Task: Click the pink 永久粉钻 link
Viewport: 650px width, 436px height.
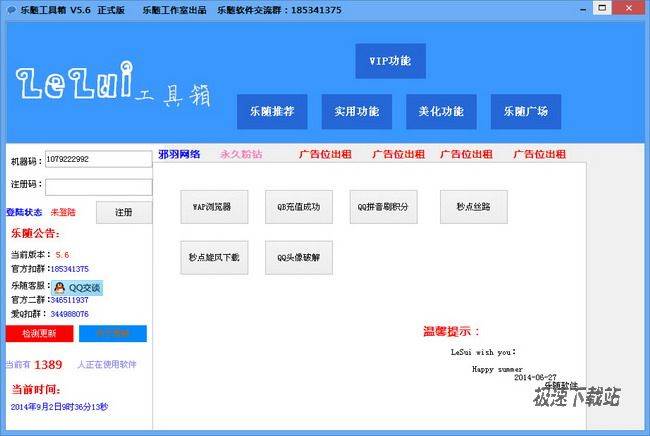Action: coord(241,155)
